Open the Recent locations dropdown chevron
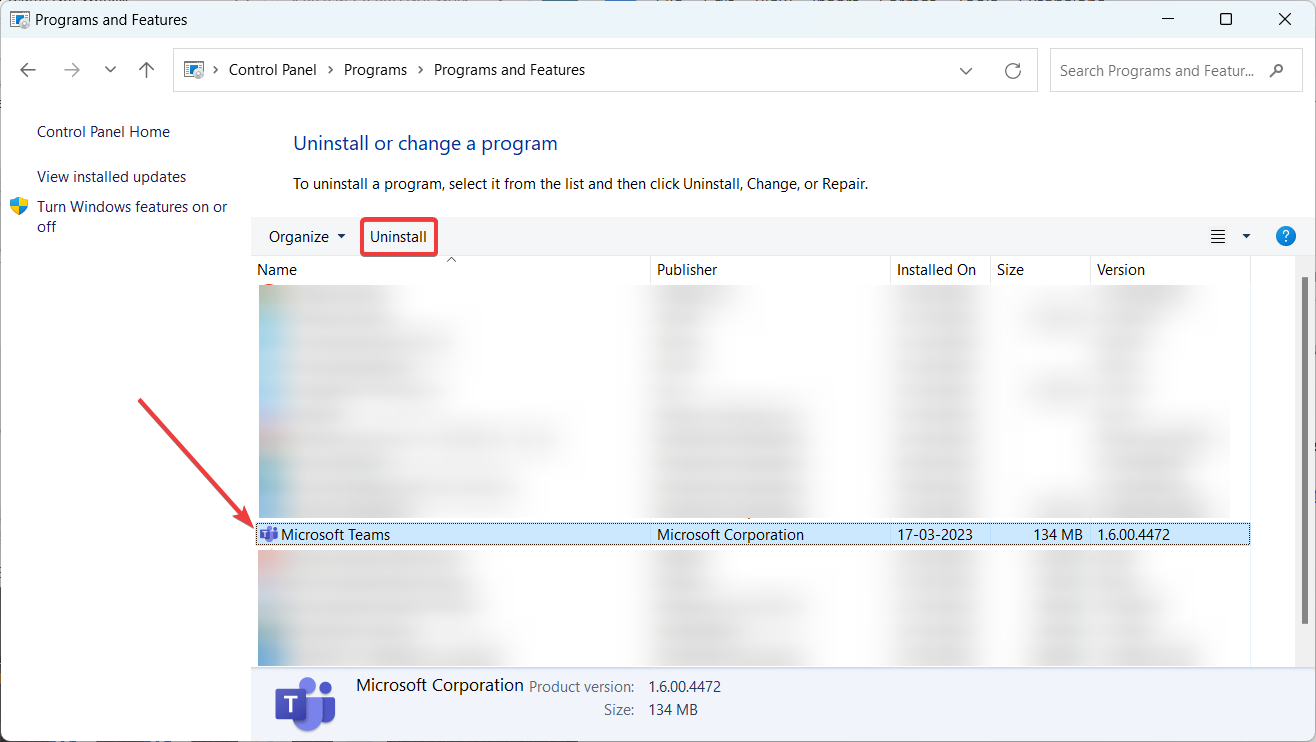1316x742 pixels. click(x=110, y=70)
